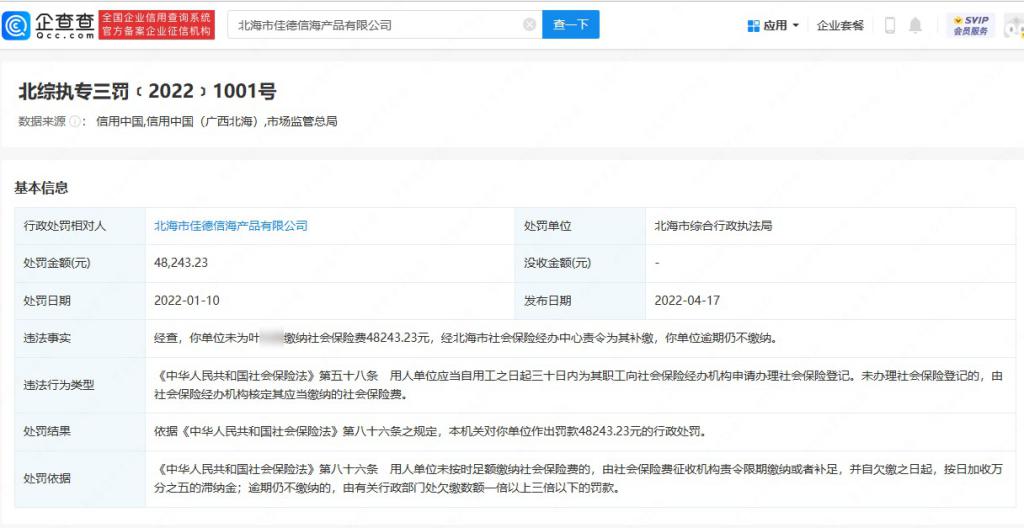The height and width of the screenshot is (528, 1024).
Task: Select the penalty amount 48,243.23 value
Action: 181,263
